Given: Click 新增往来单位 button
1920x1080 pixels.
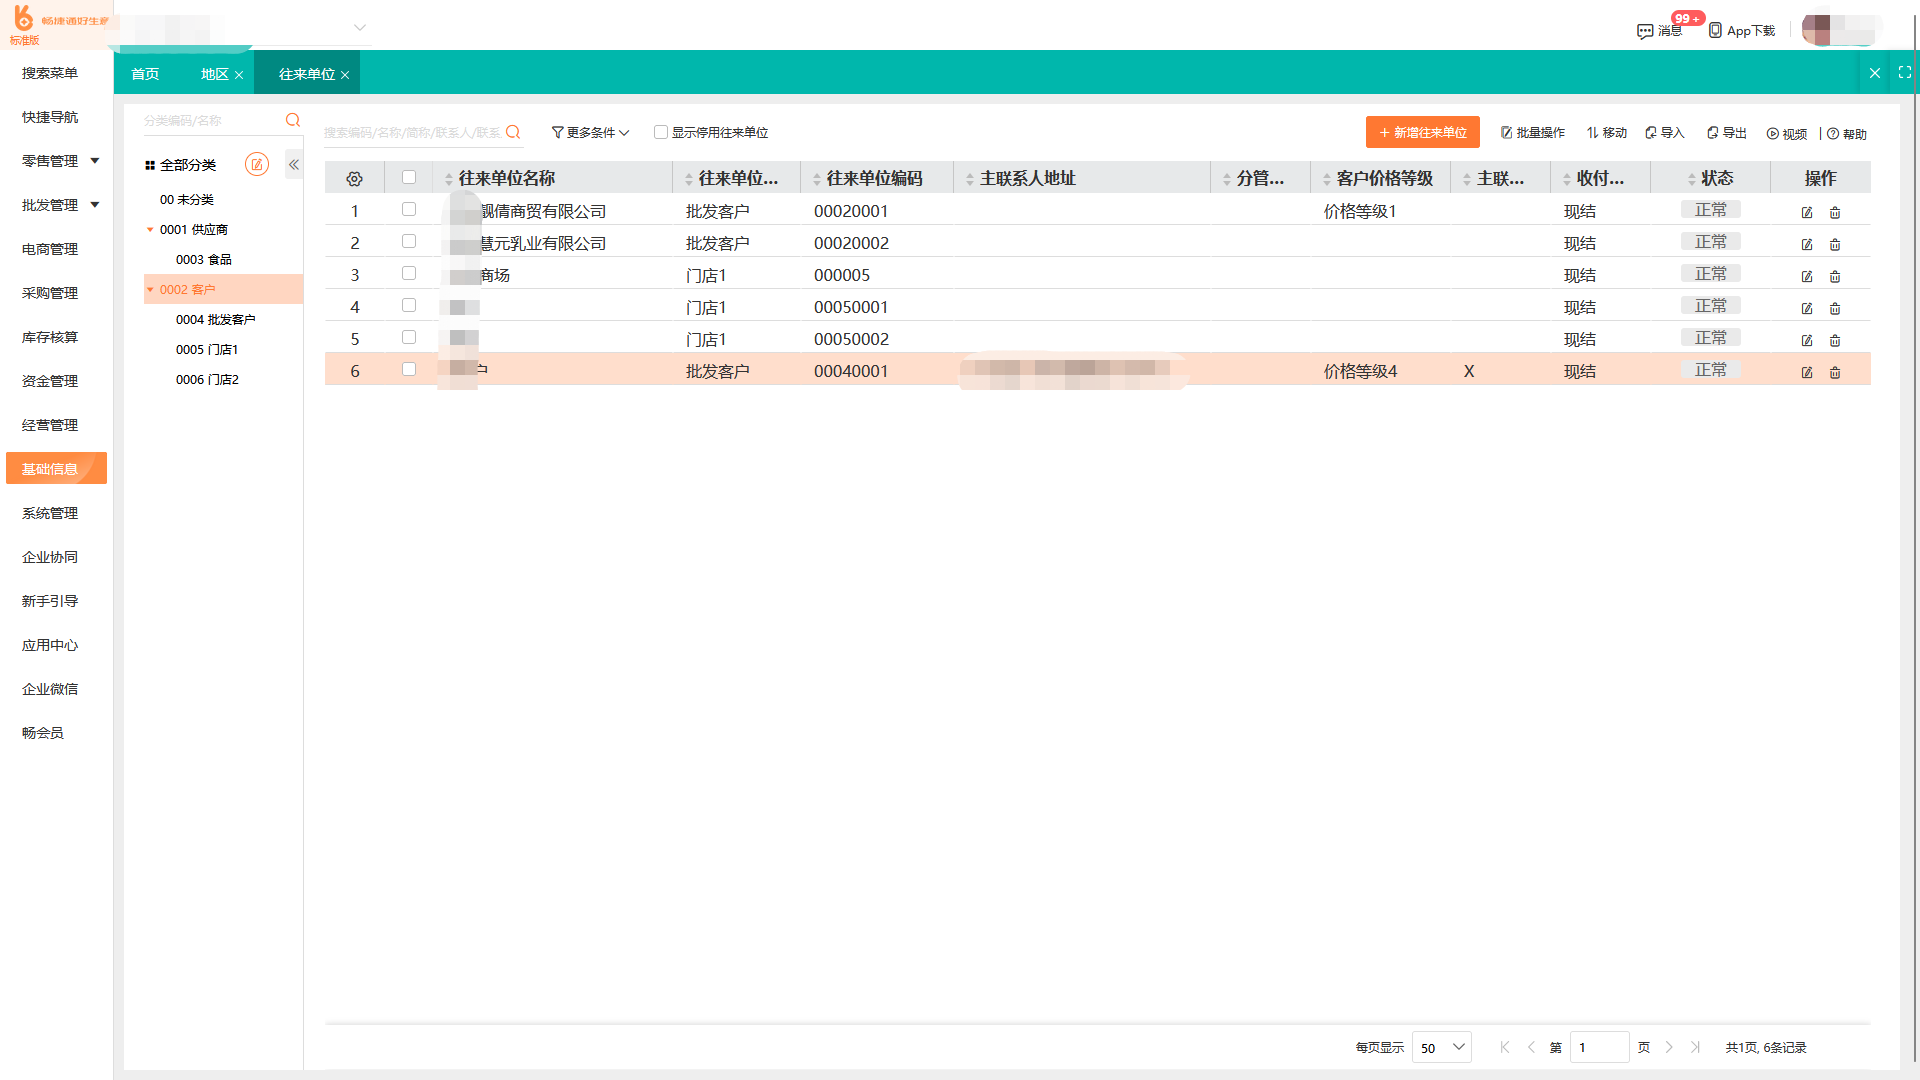Looking at the screenshot, I should tap(1424, 131).
